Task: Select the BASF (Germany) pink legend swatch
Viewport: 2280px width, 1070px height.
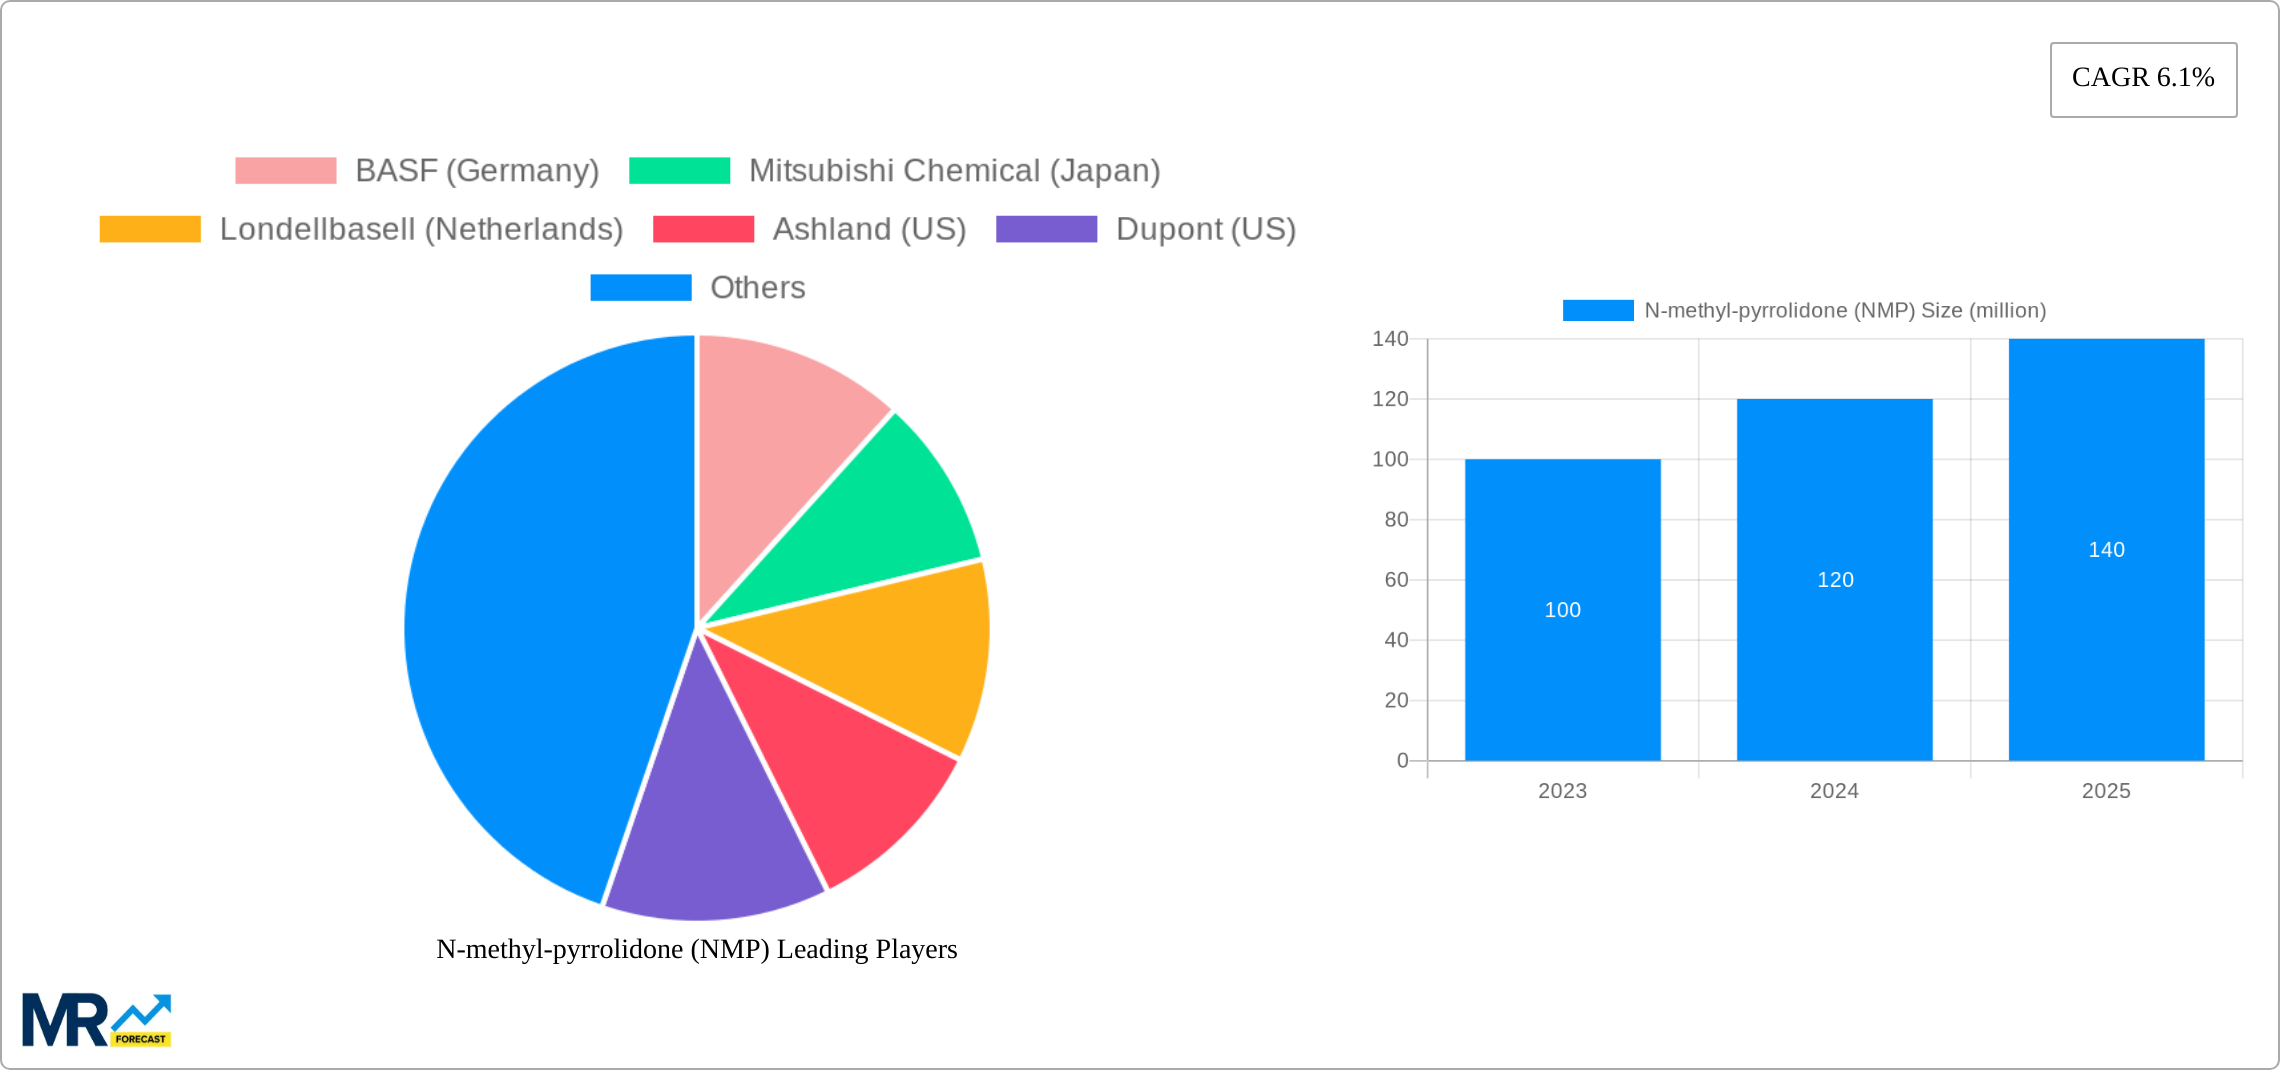Action: [x=285, y=170]
